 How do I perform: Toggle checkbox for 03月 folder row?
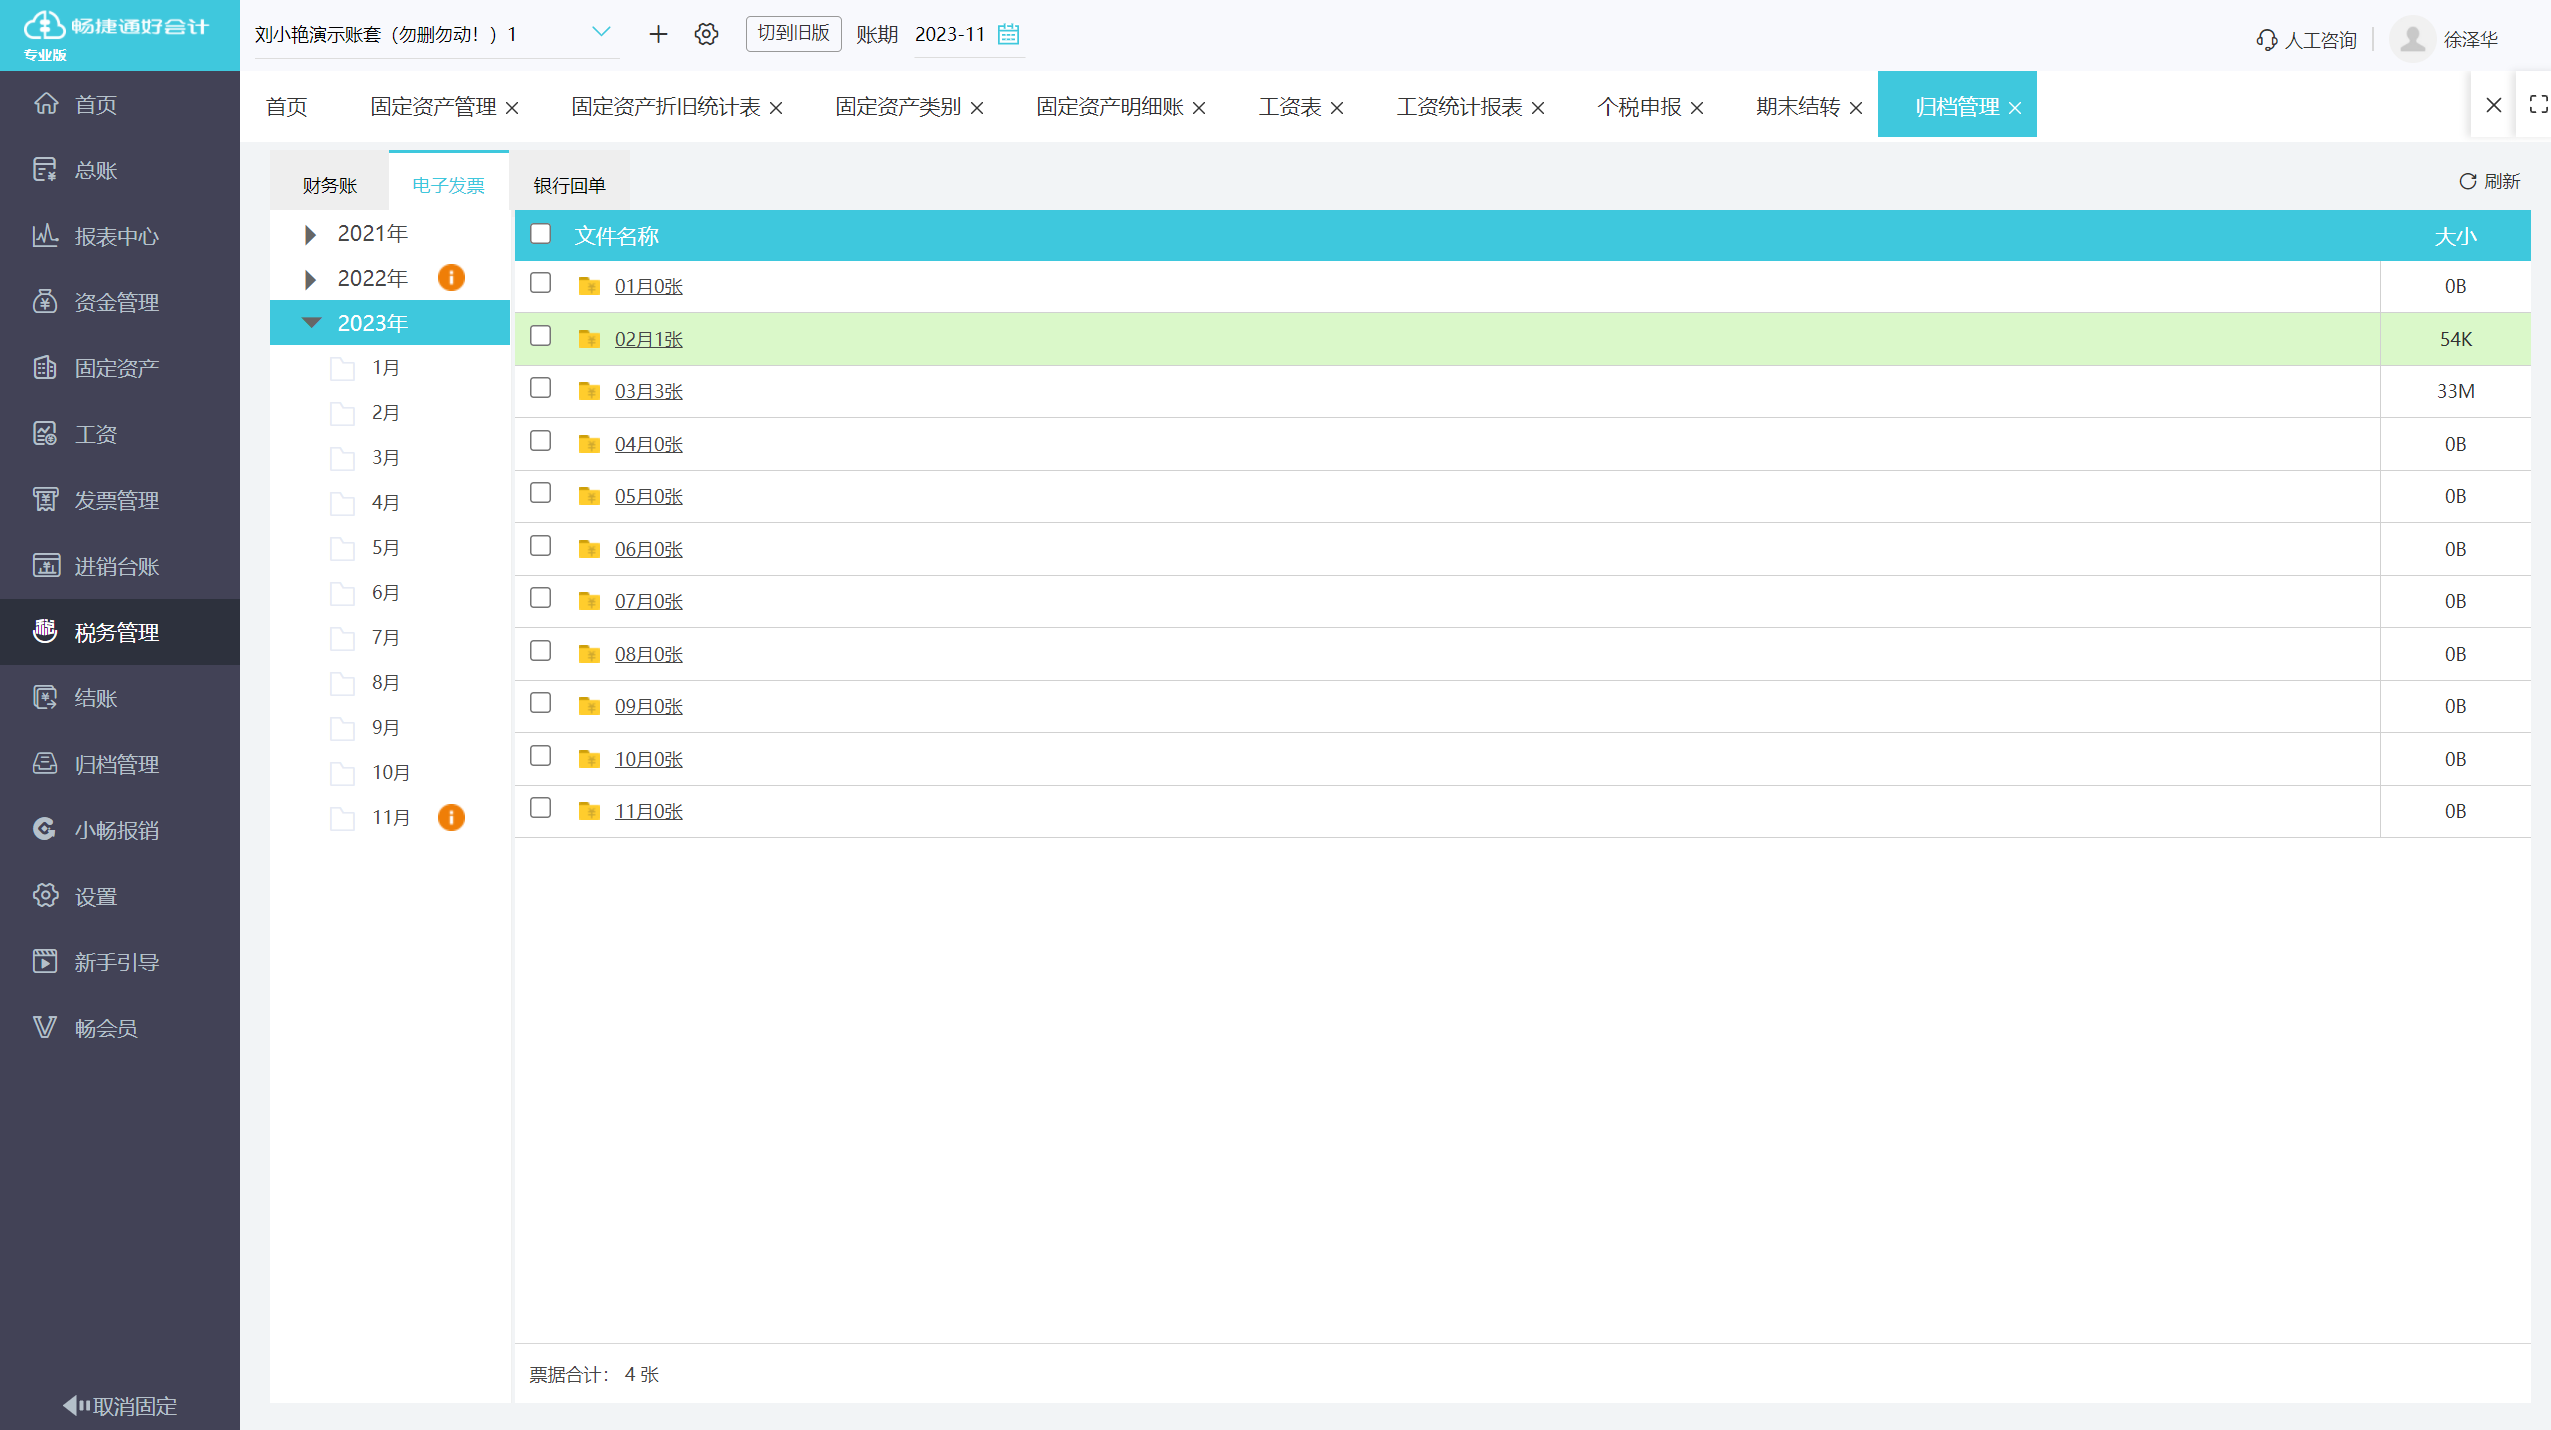click(x=541, y=389)
